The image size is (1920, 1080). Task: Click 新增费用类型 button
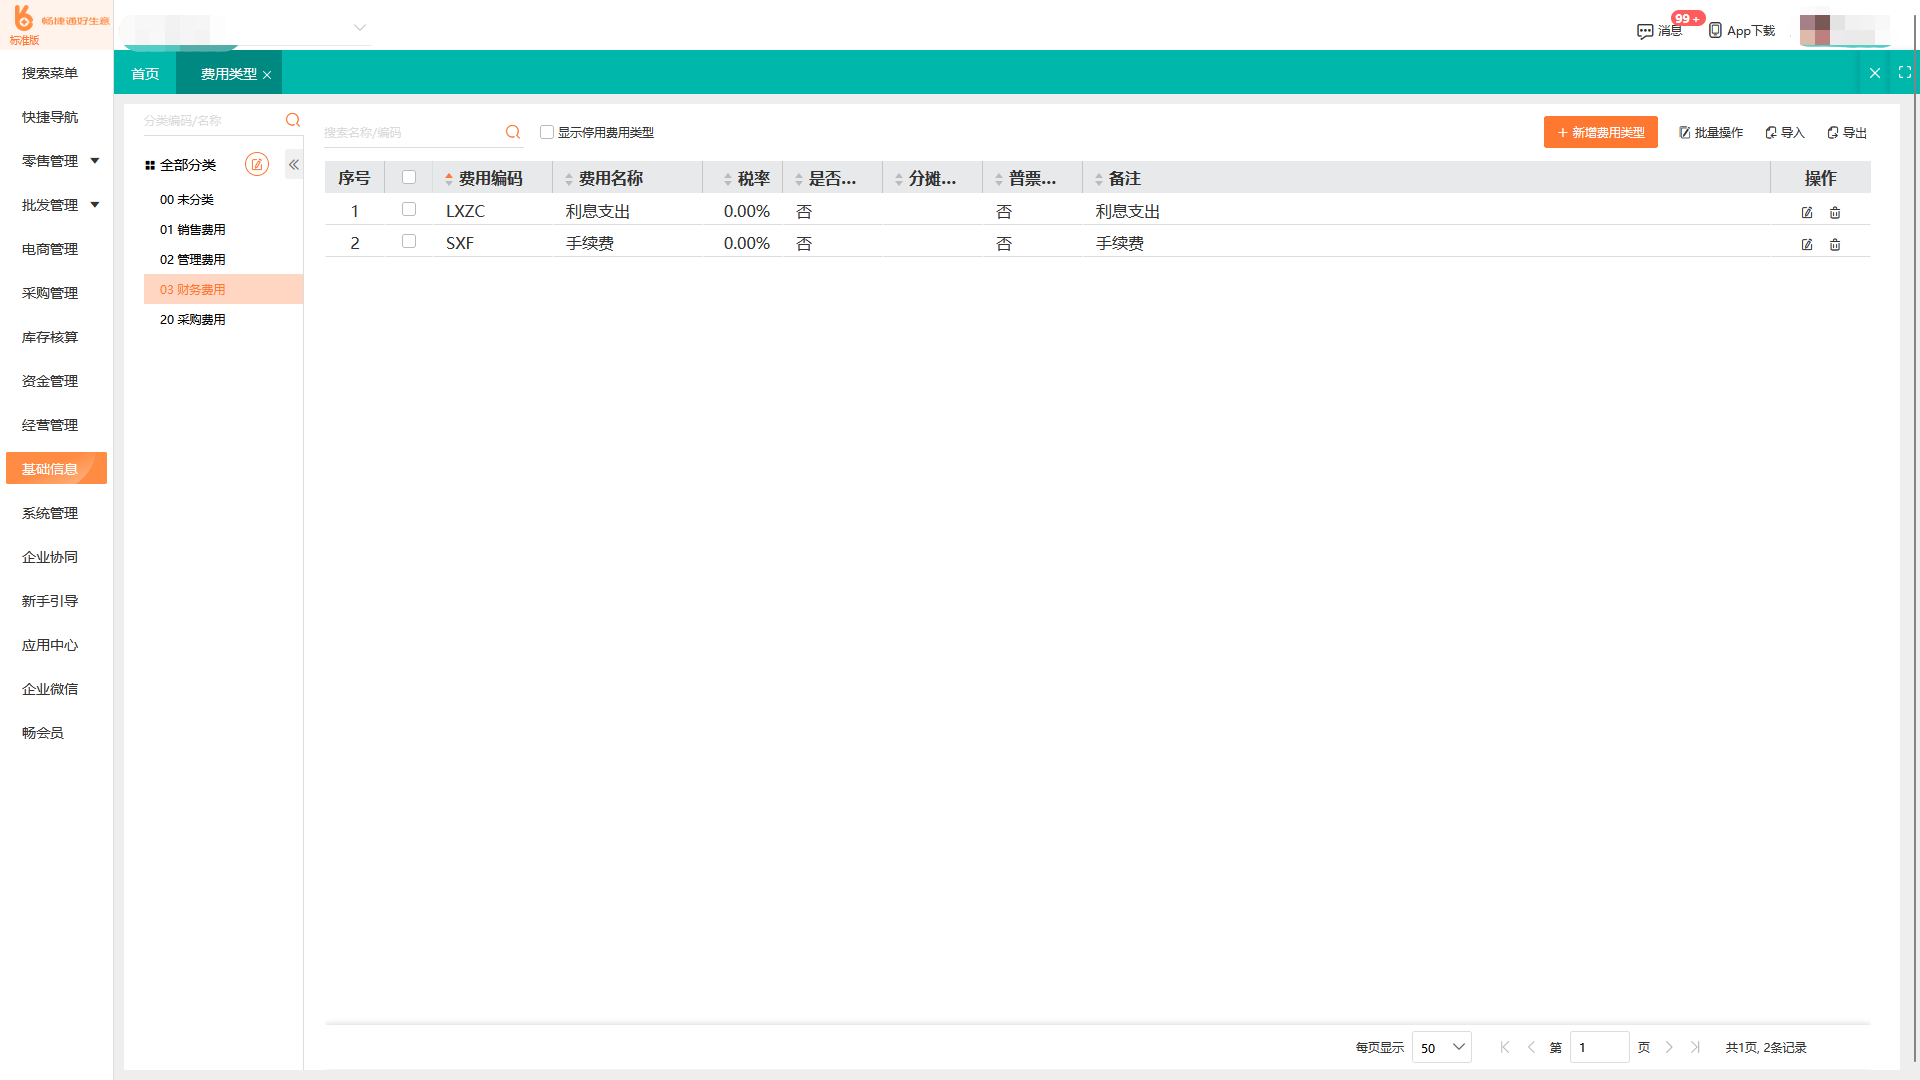pyautogui.click(x=1600, y=131)
